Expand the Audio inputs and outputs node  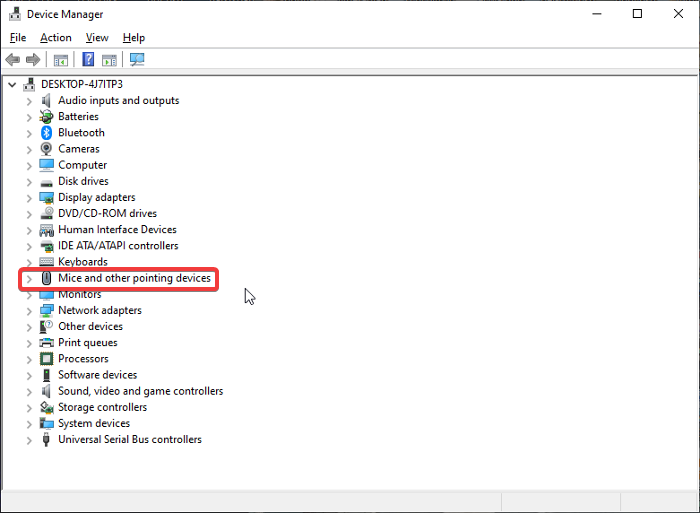pyautogui.click(x=29, y=101)
